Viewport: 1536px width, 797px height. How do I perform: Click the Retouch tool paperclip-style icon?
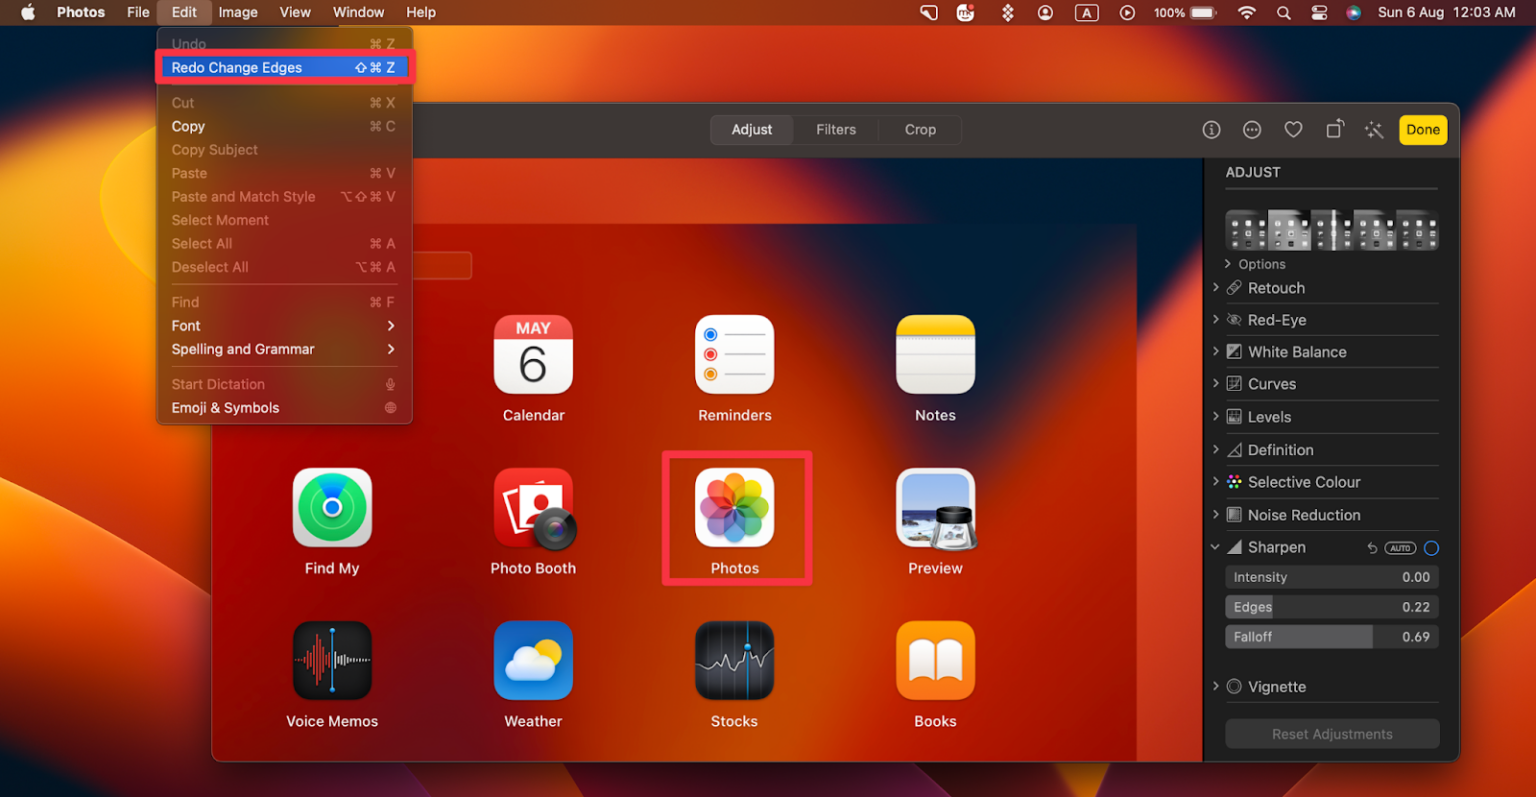[1235, 288]
